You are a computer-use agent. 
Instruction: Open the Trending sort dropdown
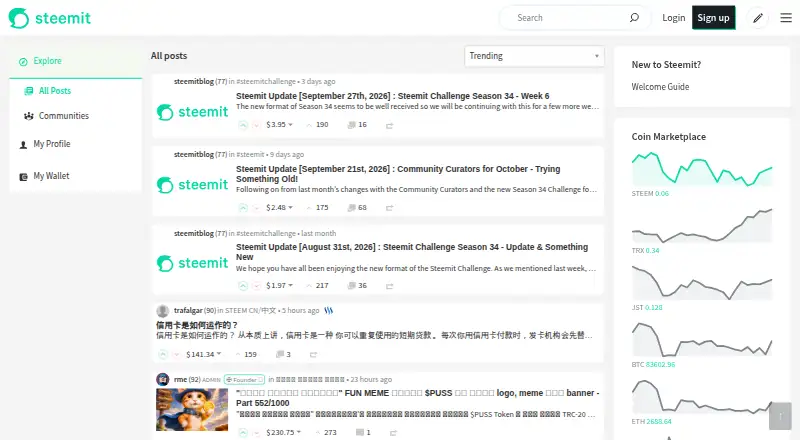tap(534, 56)
